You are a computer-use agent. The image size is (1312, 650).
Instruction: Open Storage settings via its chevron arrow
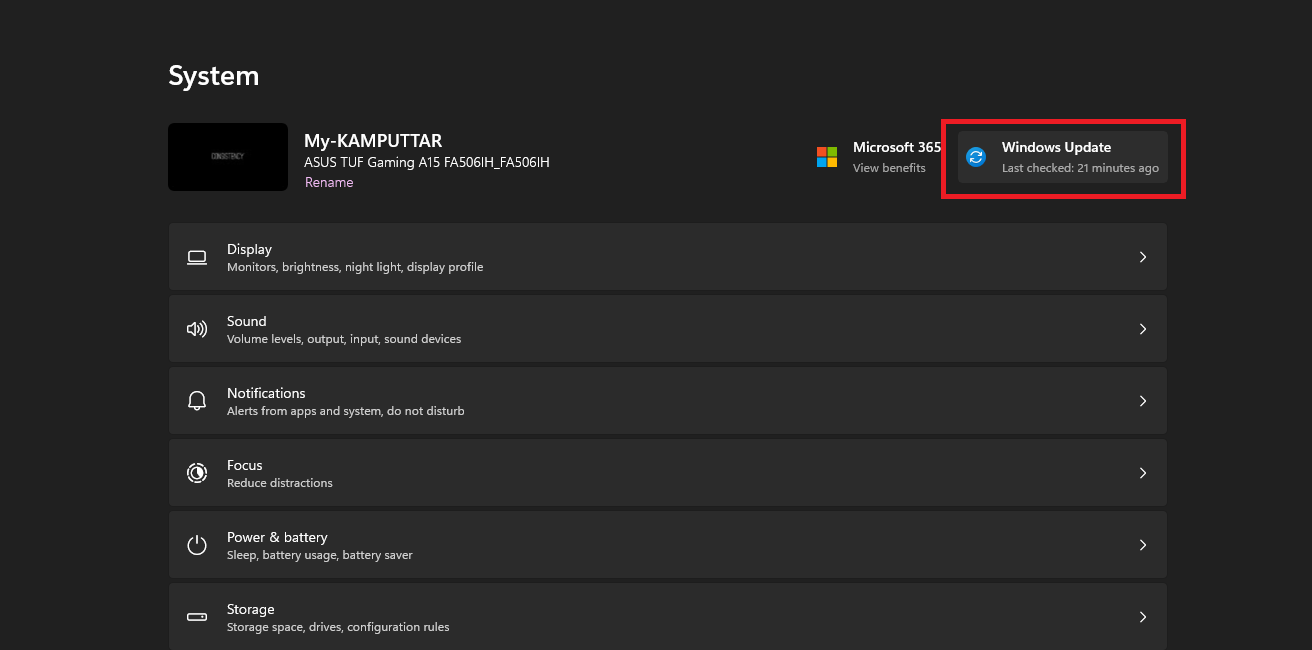(1142, 617)
